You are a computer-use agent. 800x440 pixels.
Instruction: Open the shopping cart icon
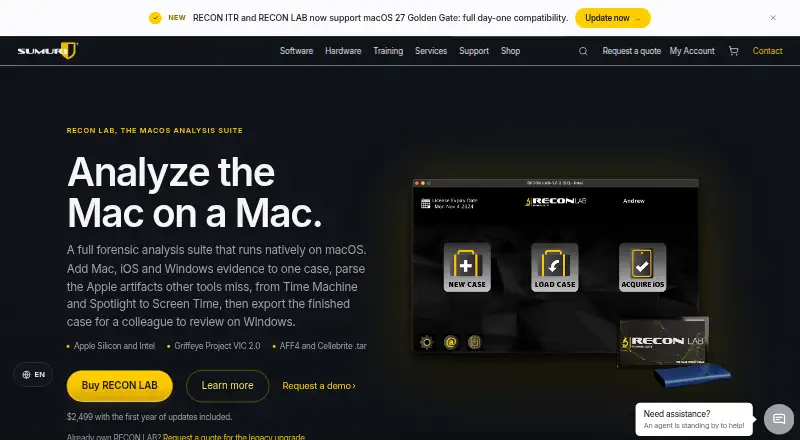click(734, 51)
